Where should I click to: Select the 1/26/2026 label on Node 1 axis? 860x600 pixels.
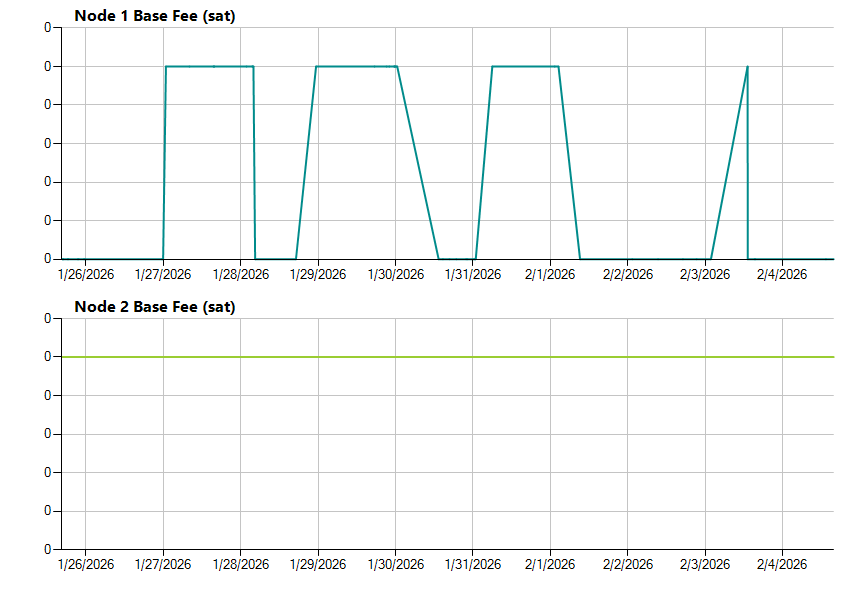tap(85, 275)
